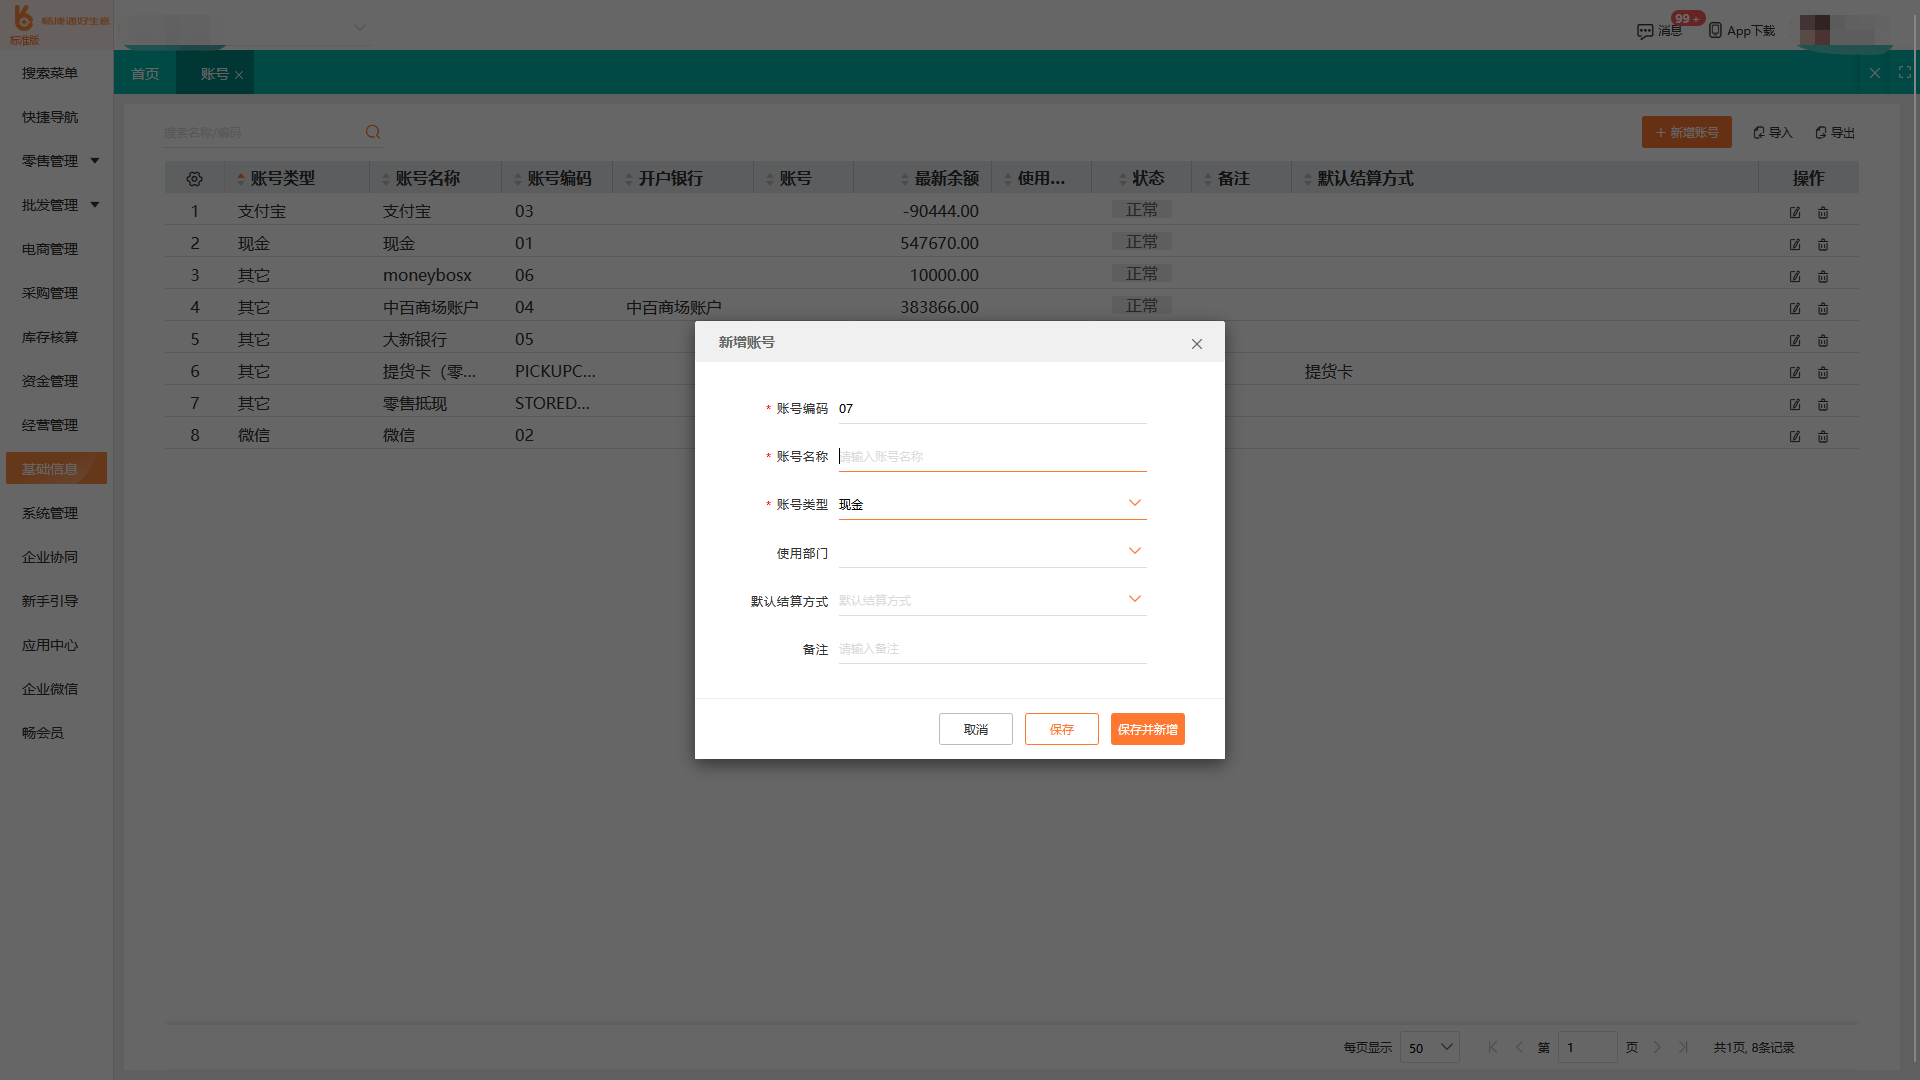Click the close X on 新增账号 dialog
This screenshot has height=1080, width=1920.
pyautogui.click(x=1197, y=344)
